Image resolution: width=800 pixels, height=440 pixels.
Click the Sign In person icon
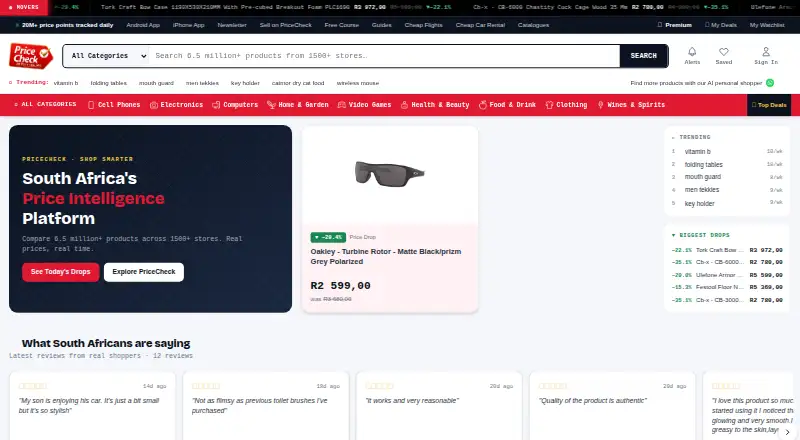[766, 52]
